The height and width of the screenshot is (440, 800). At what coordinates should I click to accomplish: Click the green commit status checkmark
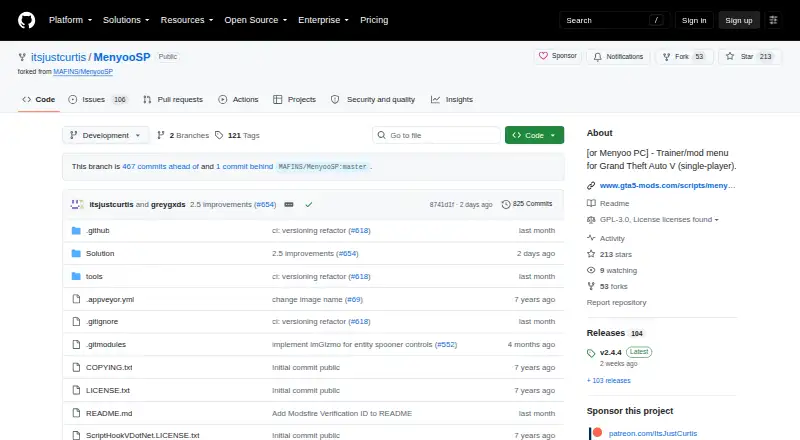tap(309, 204)
